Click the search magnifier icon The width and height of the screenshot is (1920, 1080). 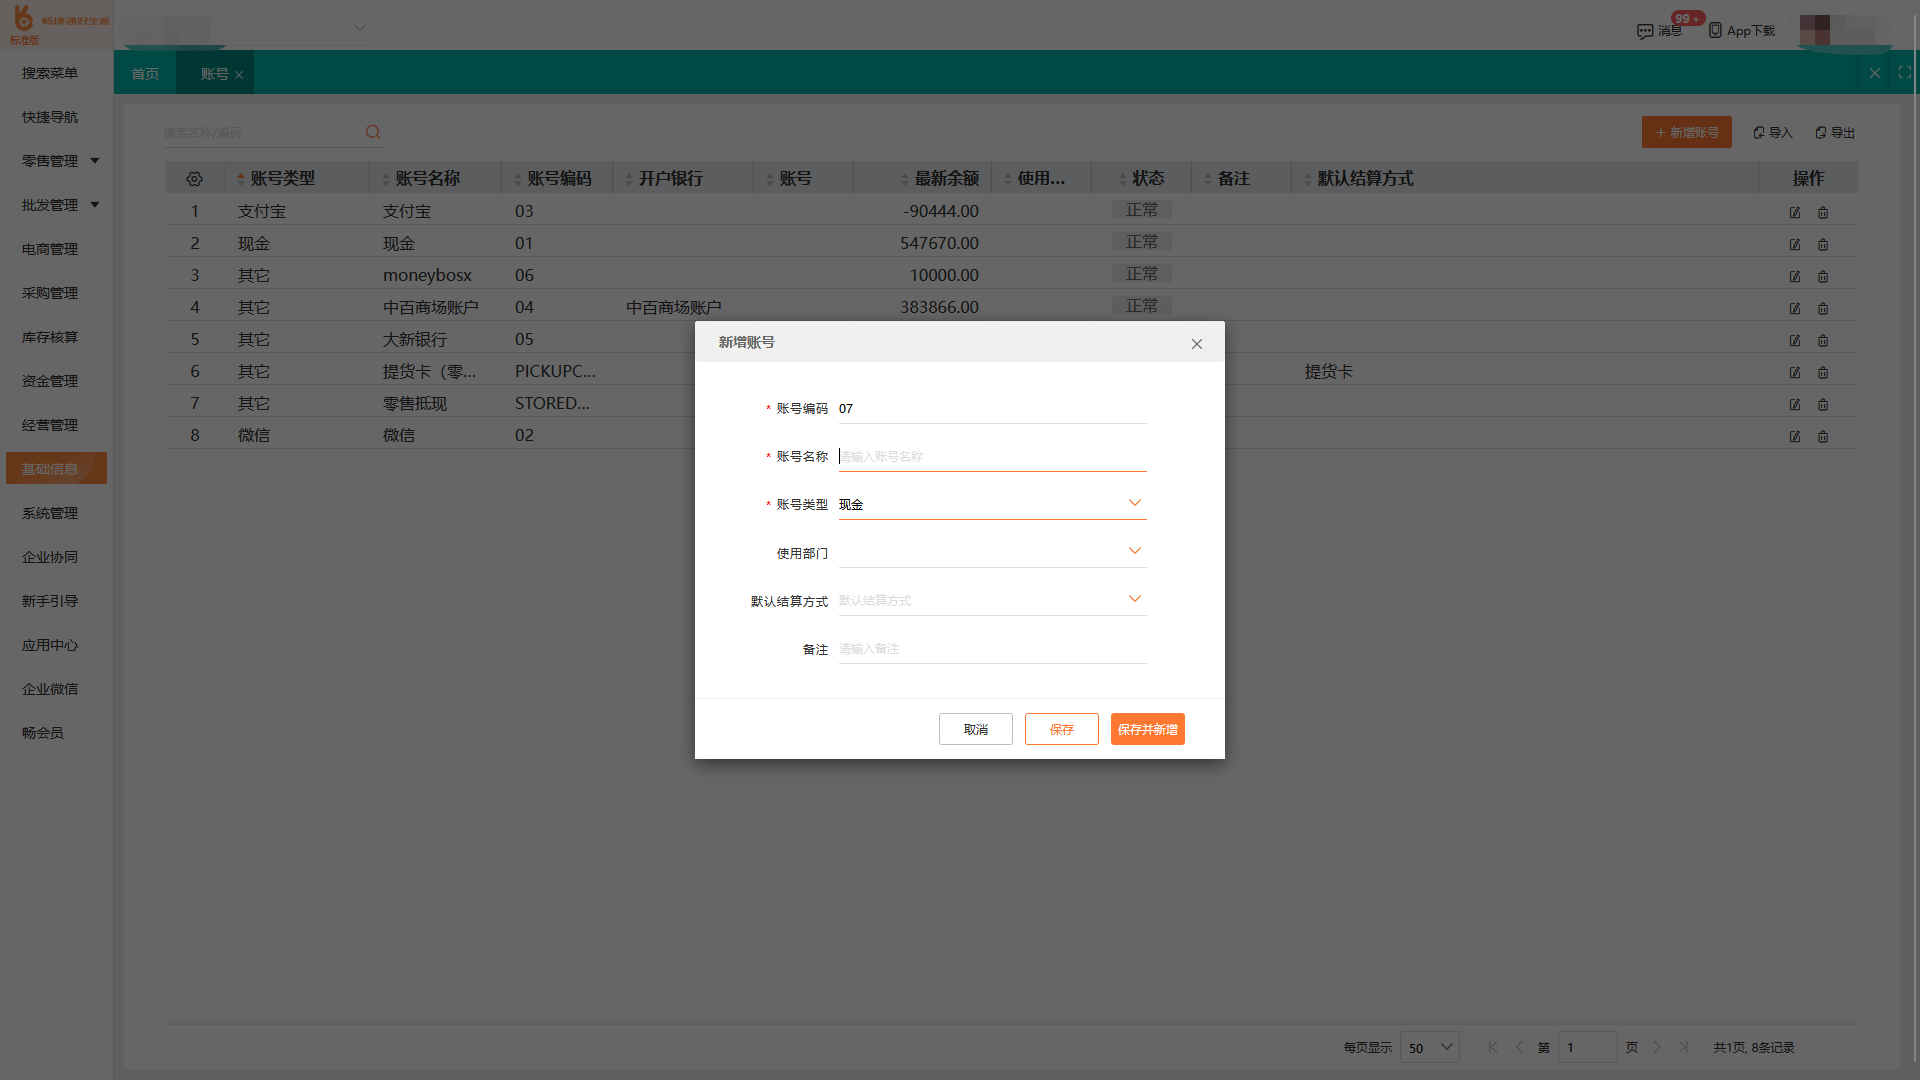pos(373,132)
